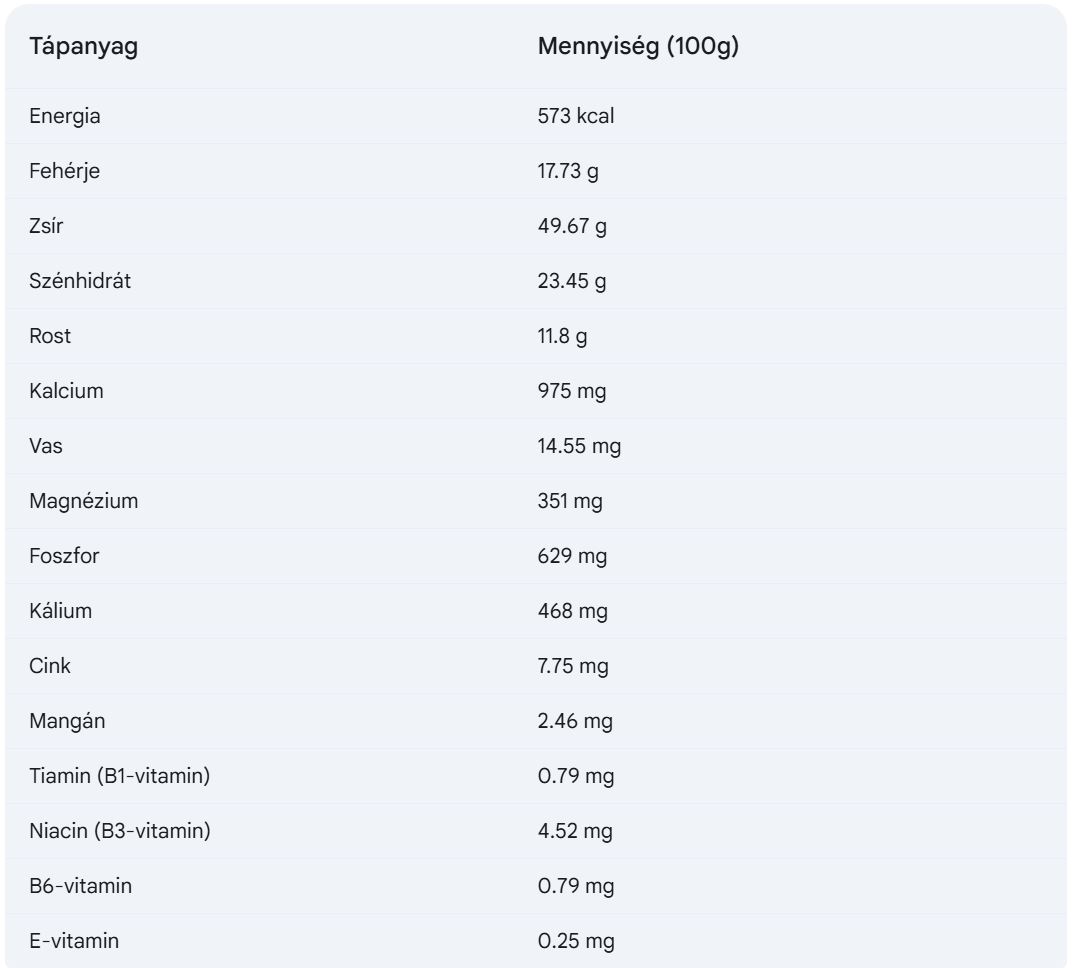Select the Mangán row label

[x=67, y=721]
